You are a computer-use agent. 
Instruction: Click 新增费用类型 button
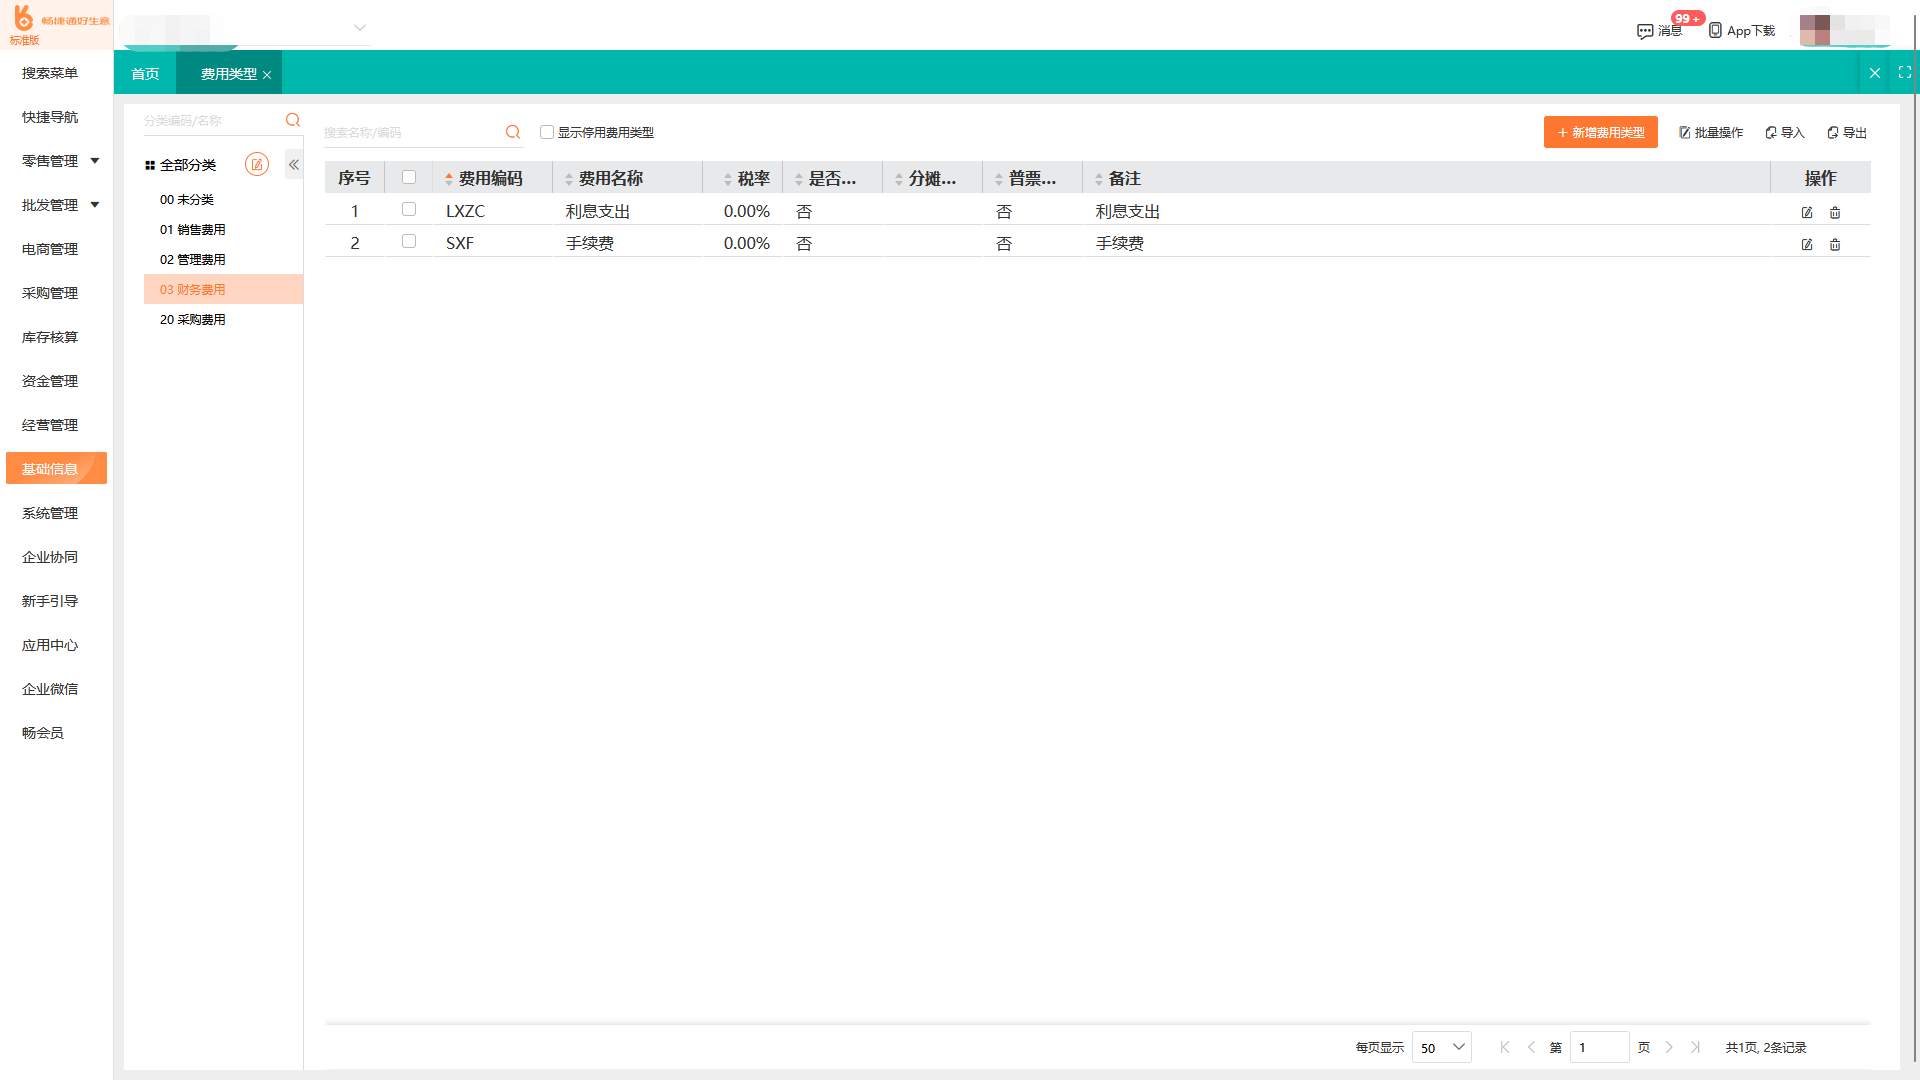click(x=1600, y=131)
